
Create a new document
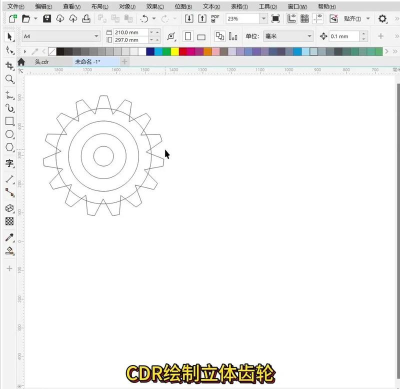coord(13,19)
